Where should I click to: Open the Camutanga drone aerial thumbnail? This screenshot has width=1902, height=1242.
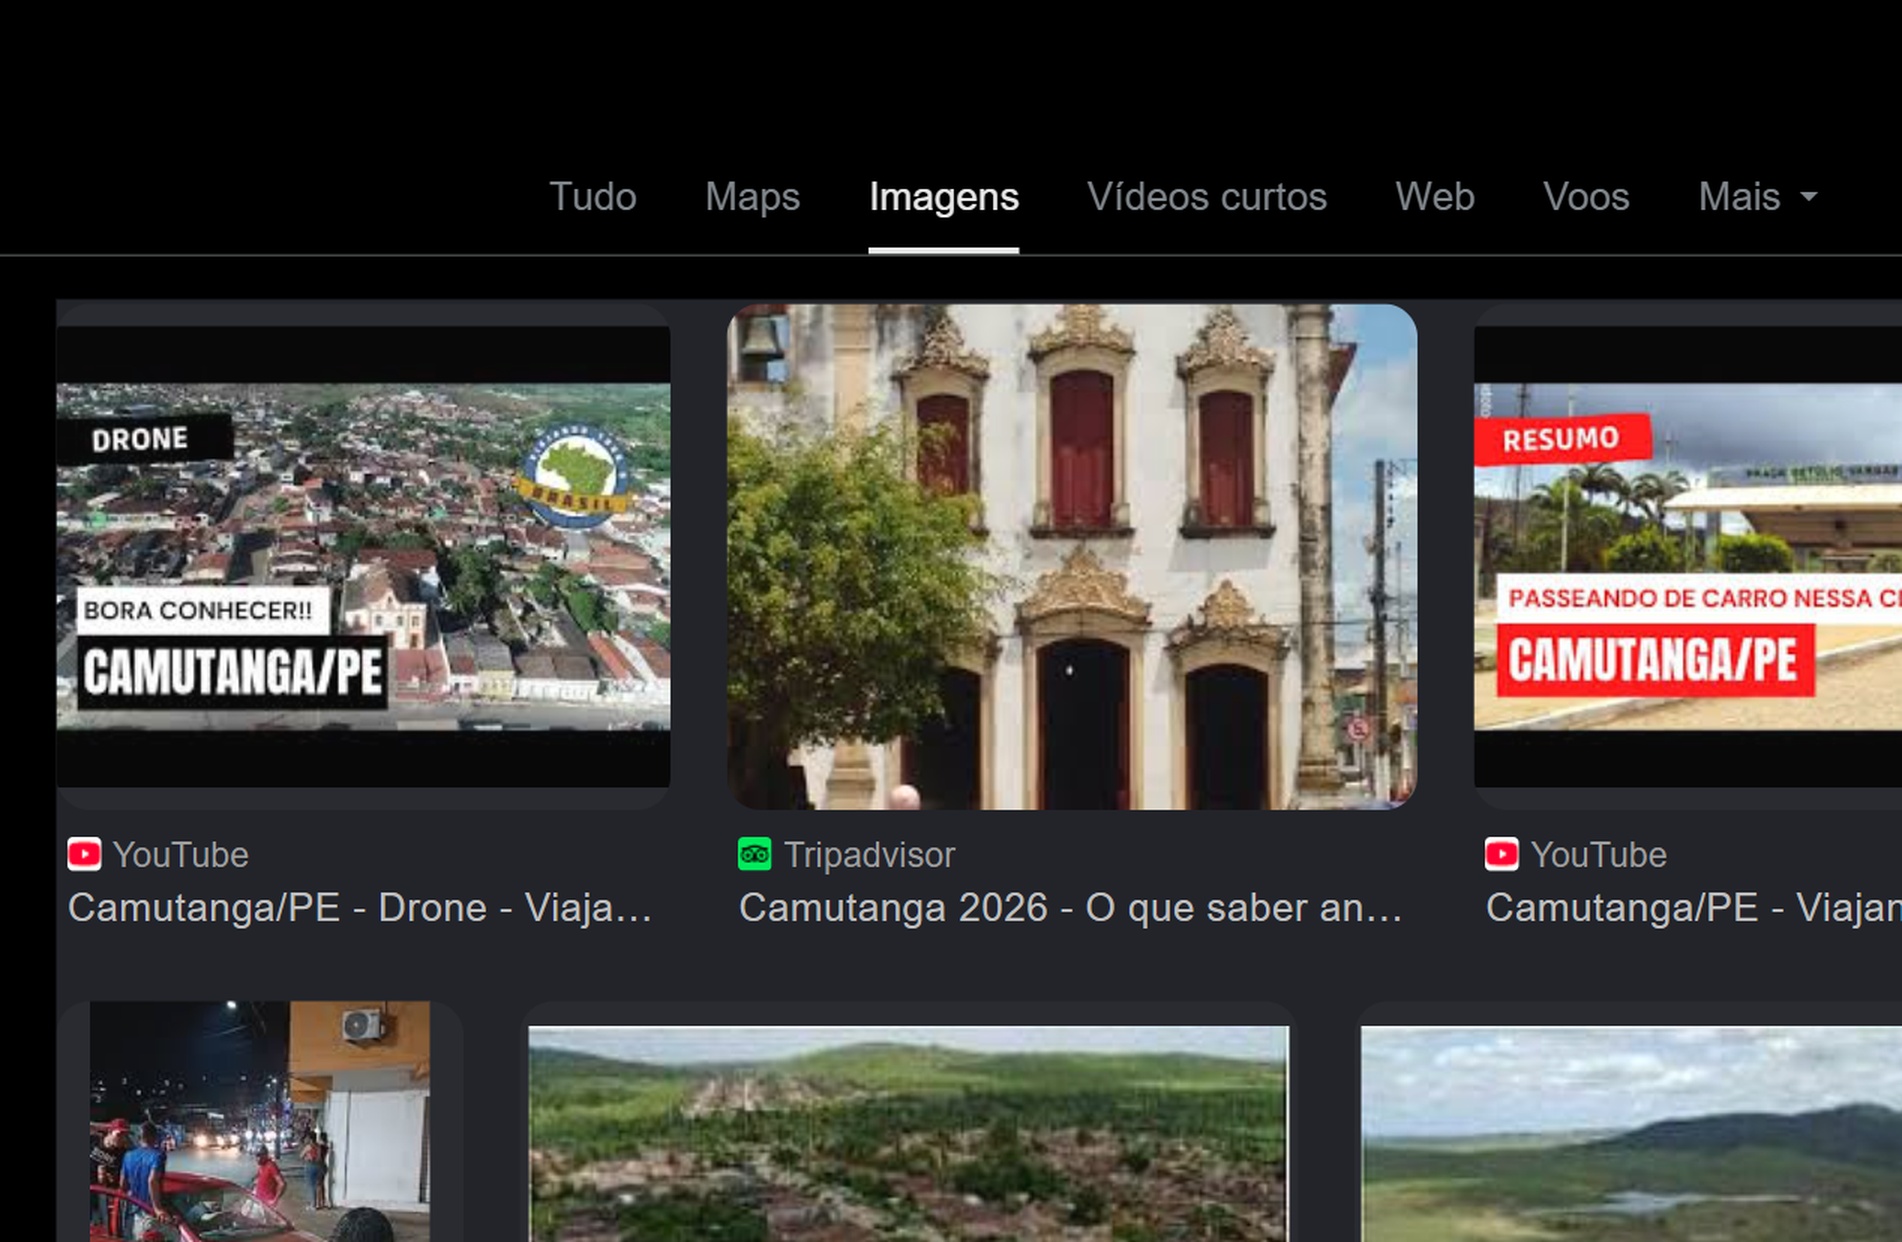(x=363, y=556)
